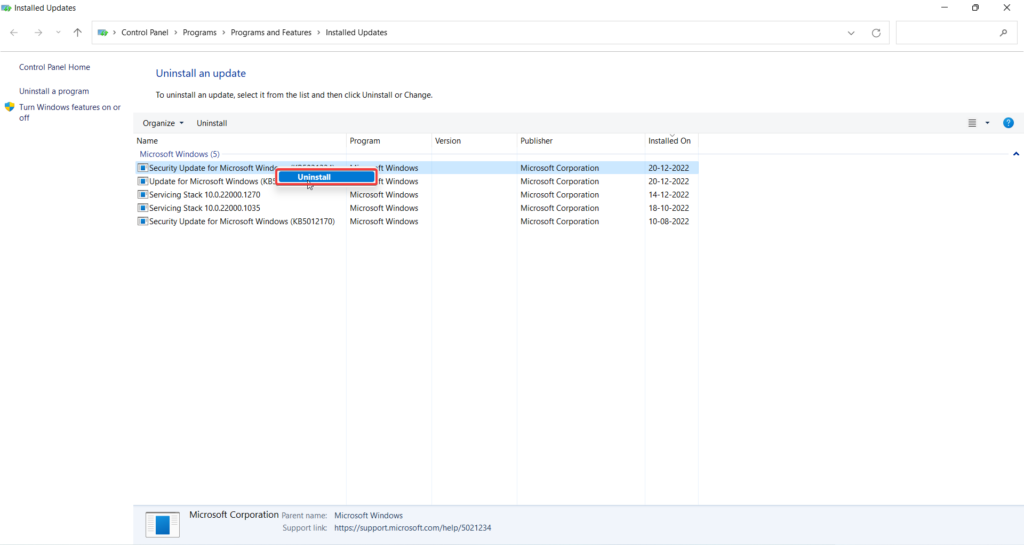
Task: Sort by Version column header
Action: [x=474, y=141]
